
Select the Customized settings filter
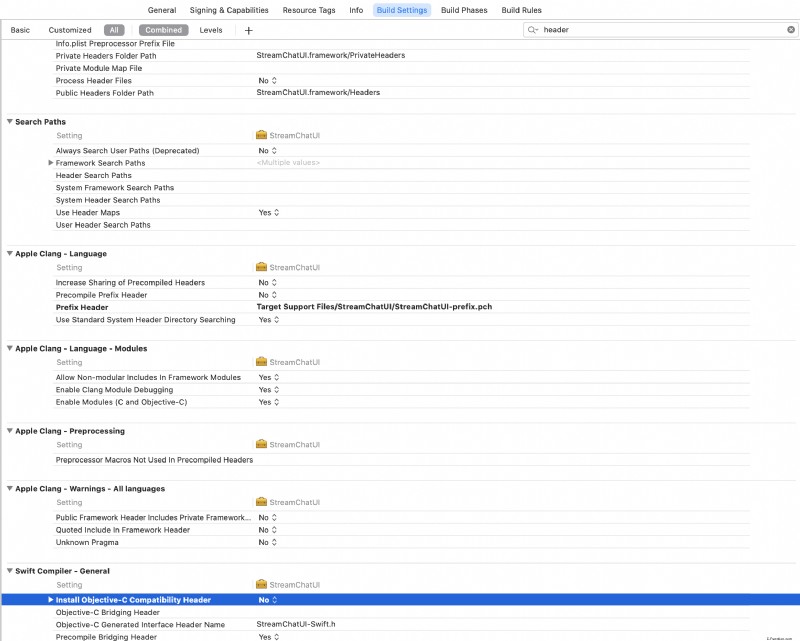(70, 30)
